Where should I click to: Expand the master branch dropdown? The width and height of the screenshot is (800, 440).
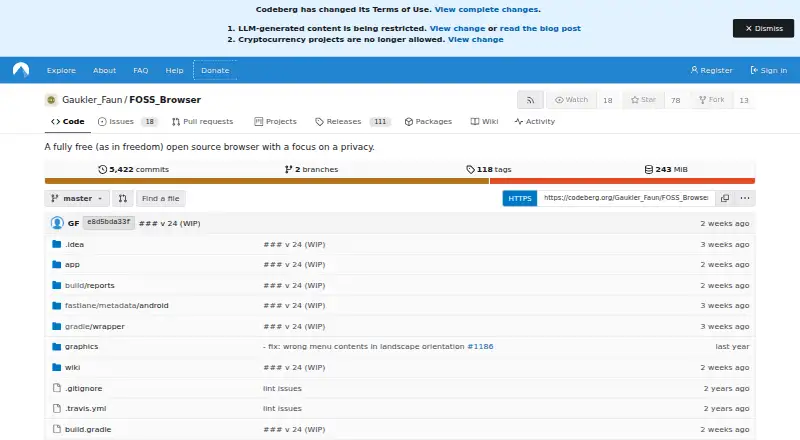pos(77,199)
